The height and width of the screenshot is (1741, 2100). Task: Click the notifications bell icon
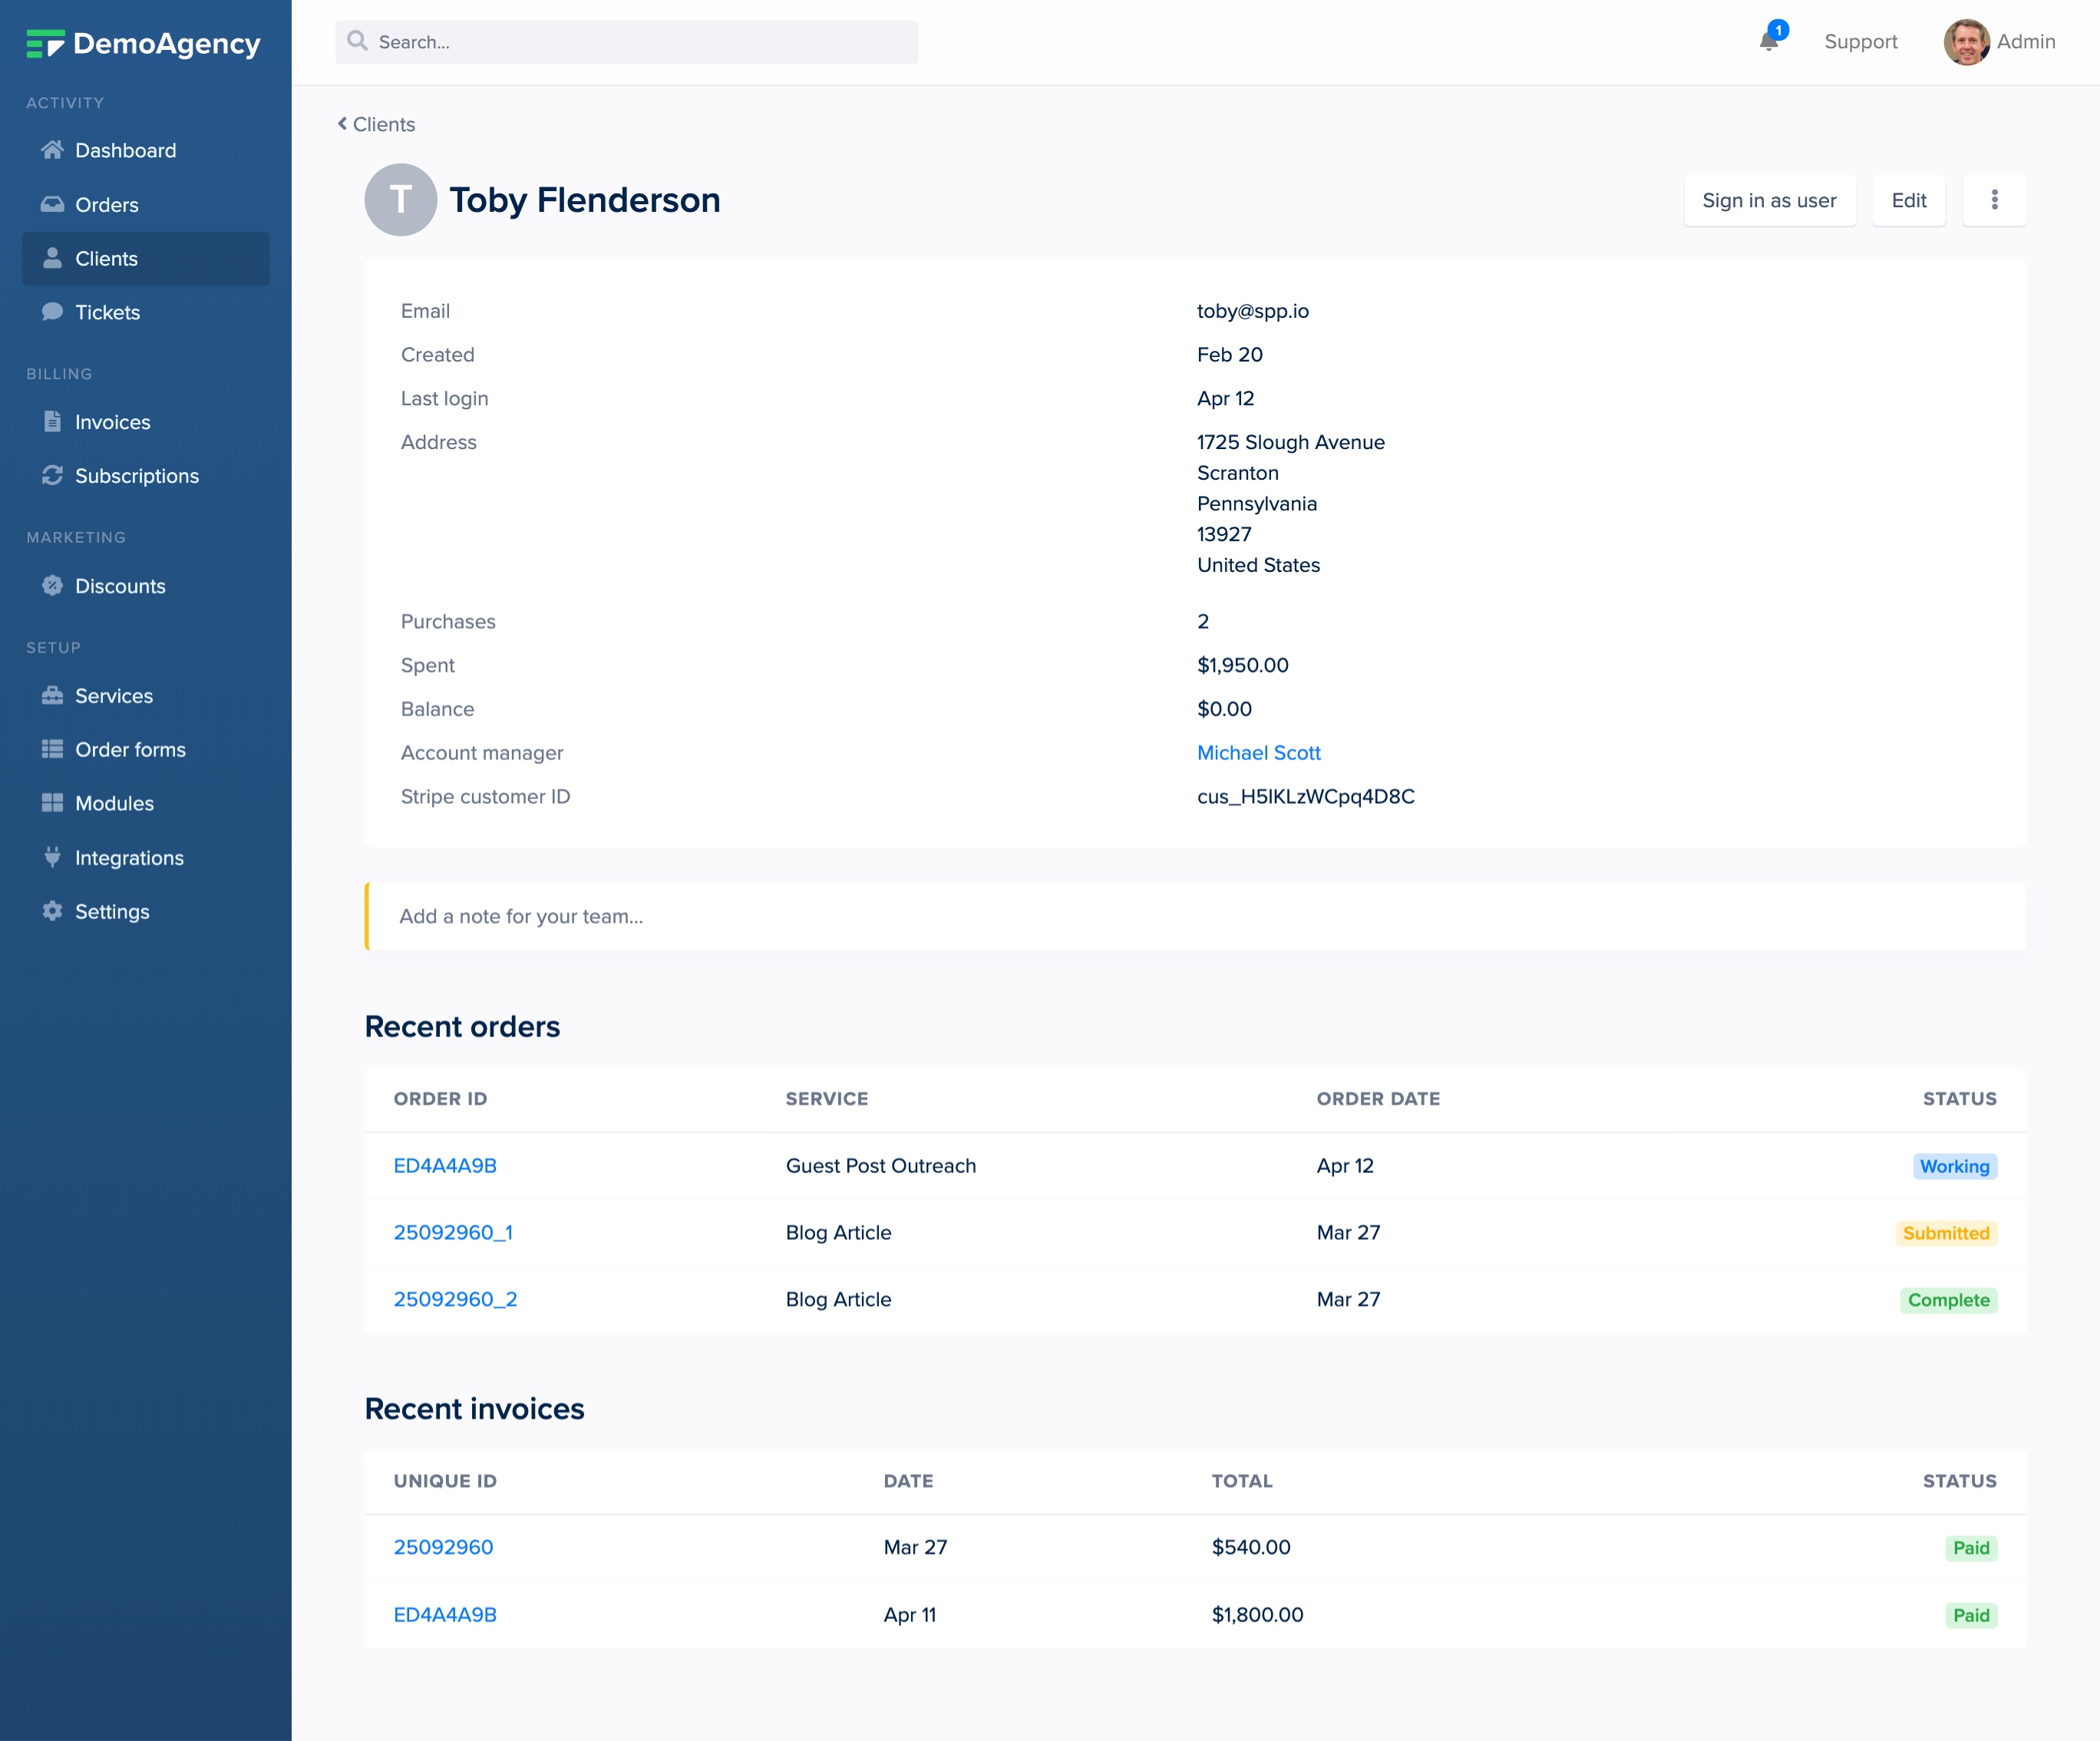(x=1768, y=38)
